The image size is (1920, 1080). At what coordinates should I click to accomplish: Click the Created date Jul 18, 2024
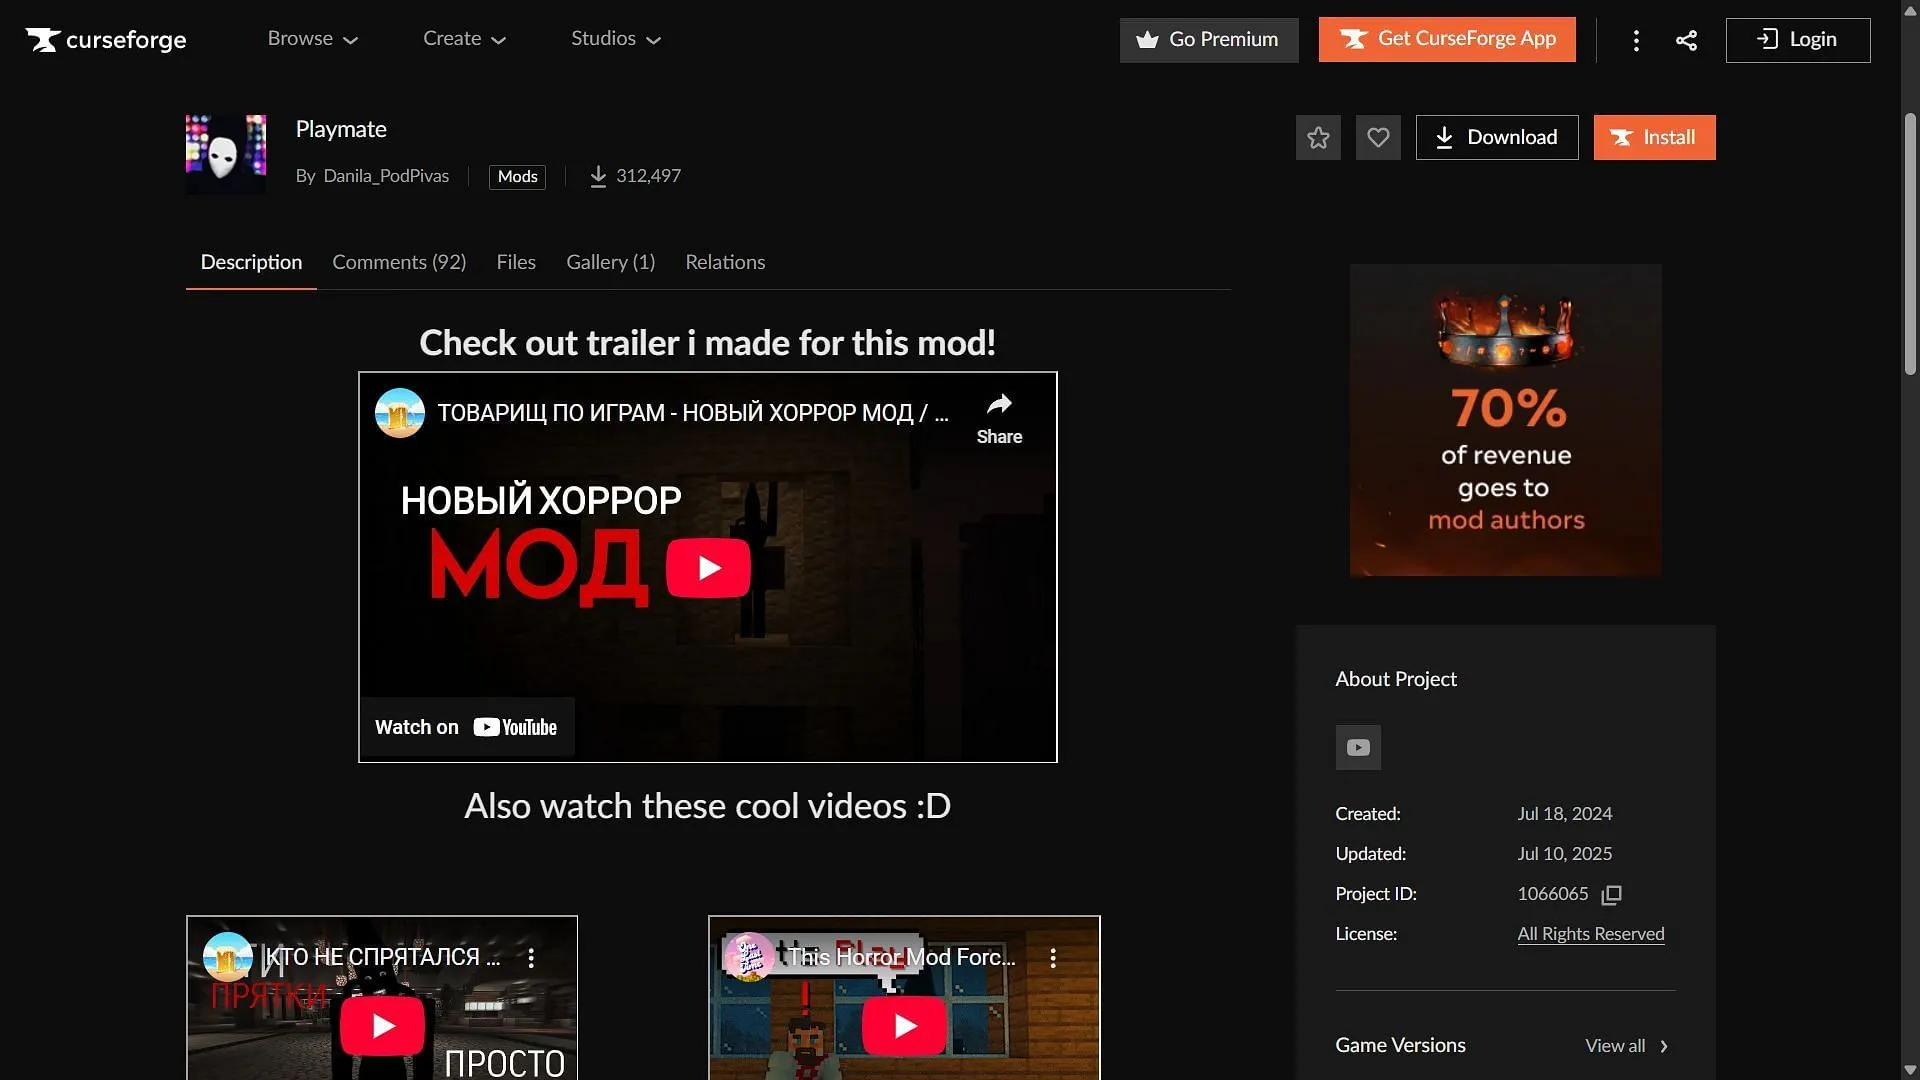tap(1564, 814)
